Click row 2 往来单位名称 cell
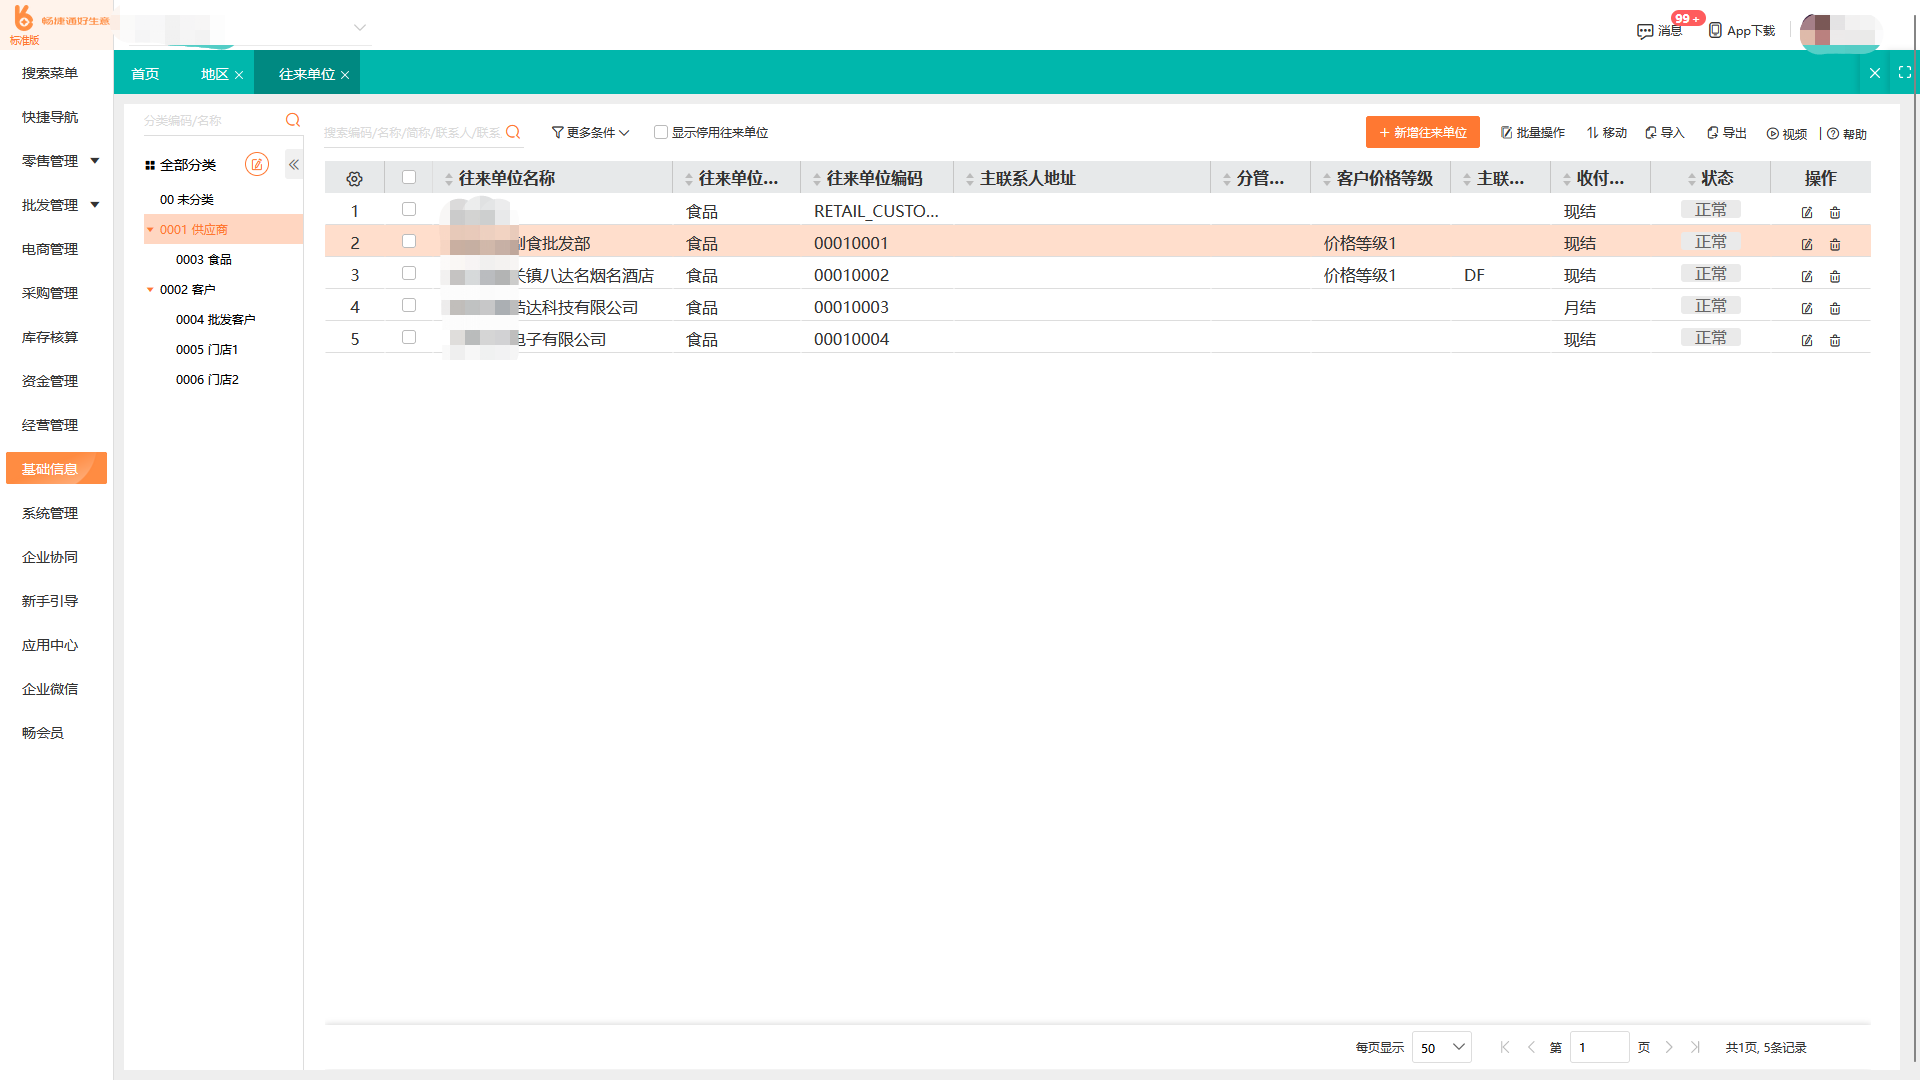Viewport: 1920px width, 1080px height. [554, 243]
